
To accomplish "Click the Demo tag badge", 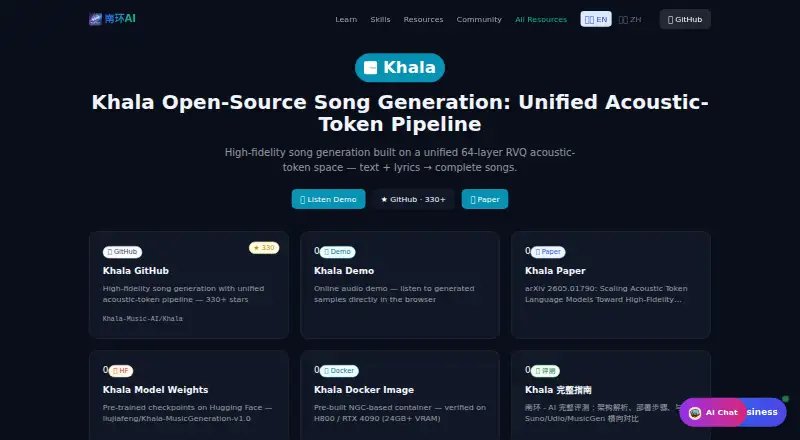I will pos(337,252).
